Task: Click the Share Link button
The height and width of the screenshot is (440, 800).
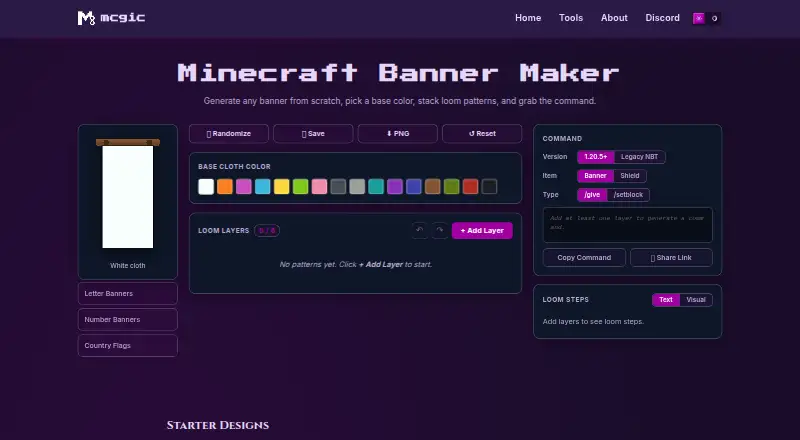Action: coord(671,258)
